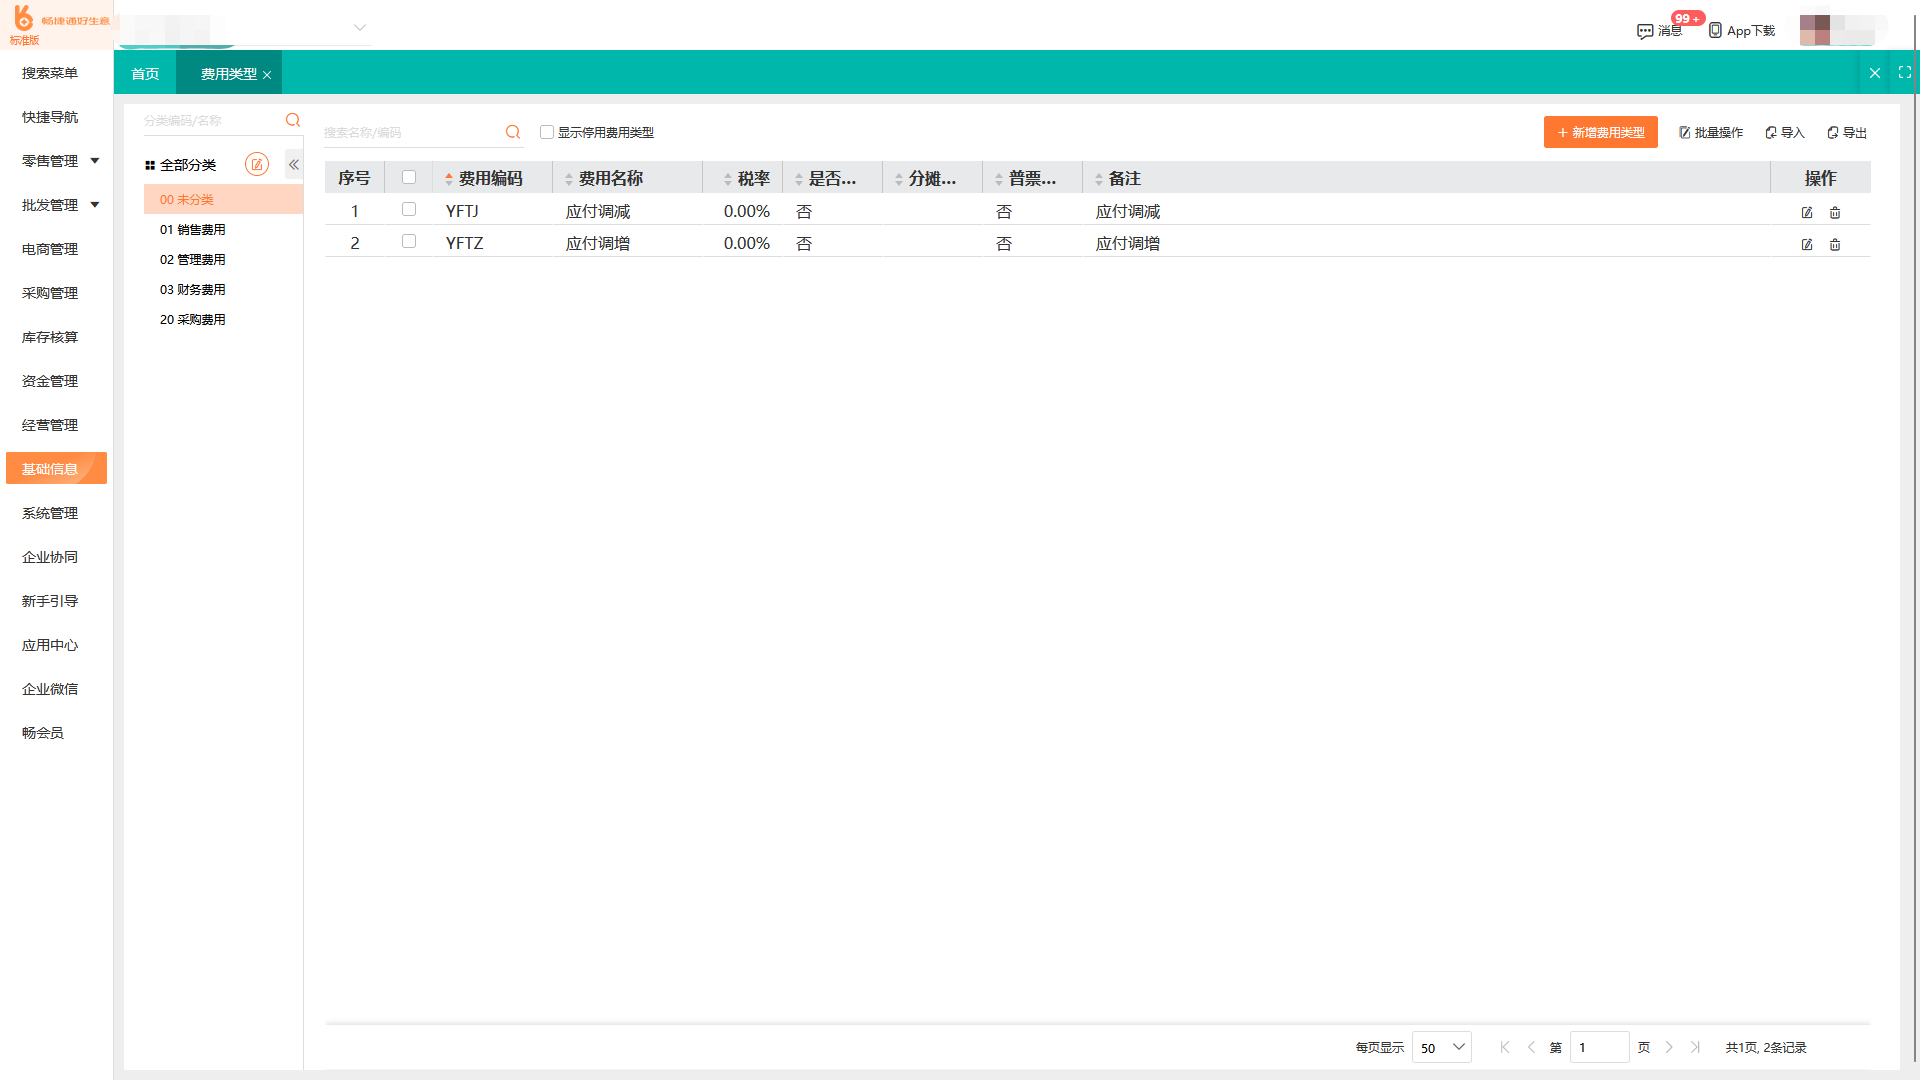The width and height of the screenshot is (1920, 1080).
Task: Switch to 首页 tab
Action: [145, 74]
